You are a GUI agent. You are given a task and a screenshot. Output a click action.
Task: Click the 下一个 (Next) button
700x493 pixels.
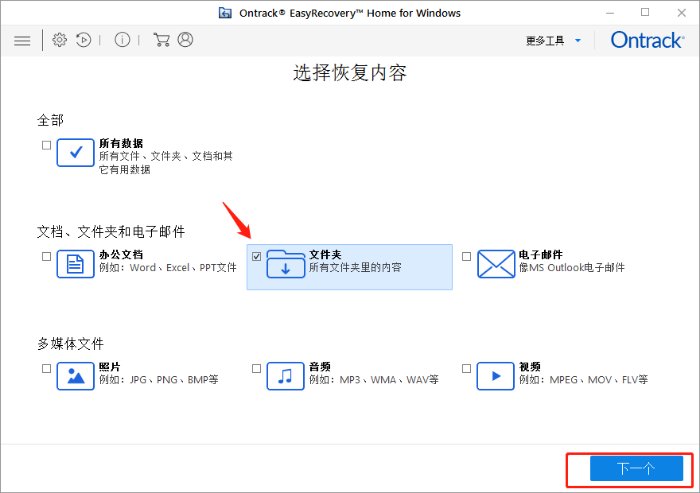636,468
